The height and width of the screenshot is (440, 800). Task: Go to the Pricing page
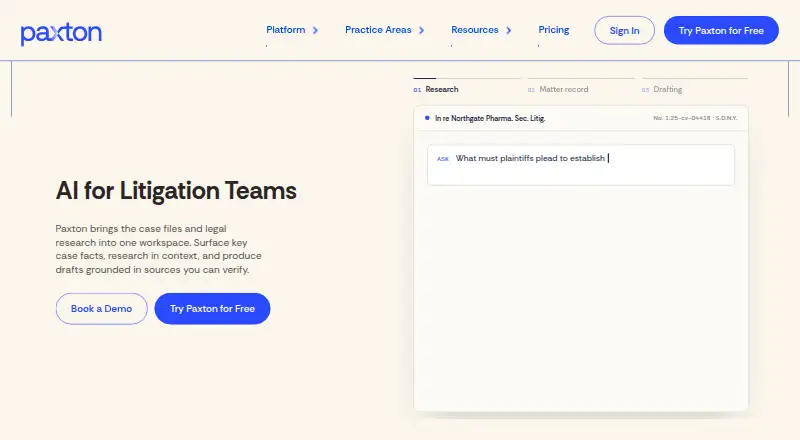coord(554,30)
